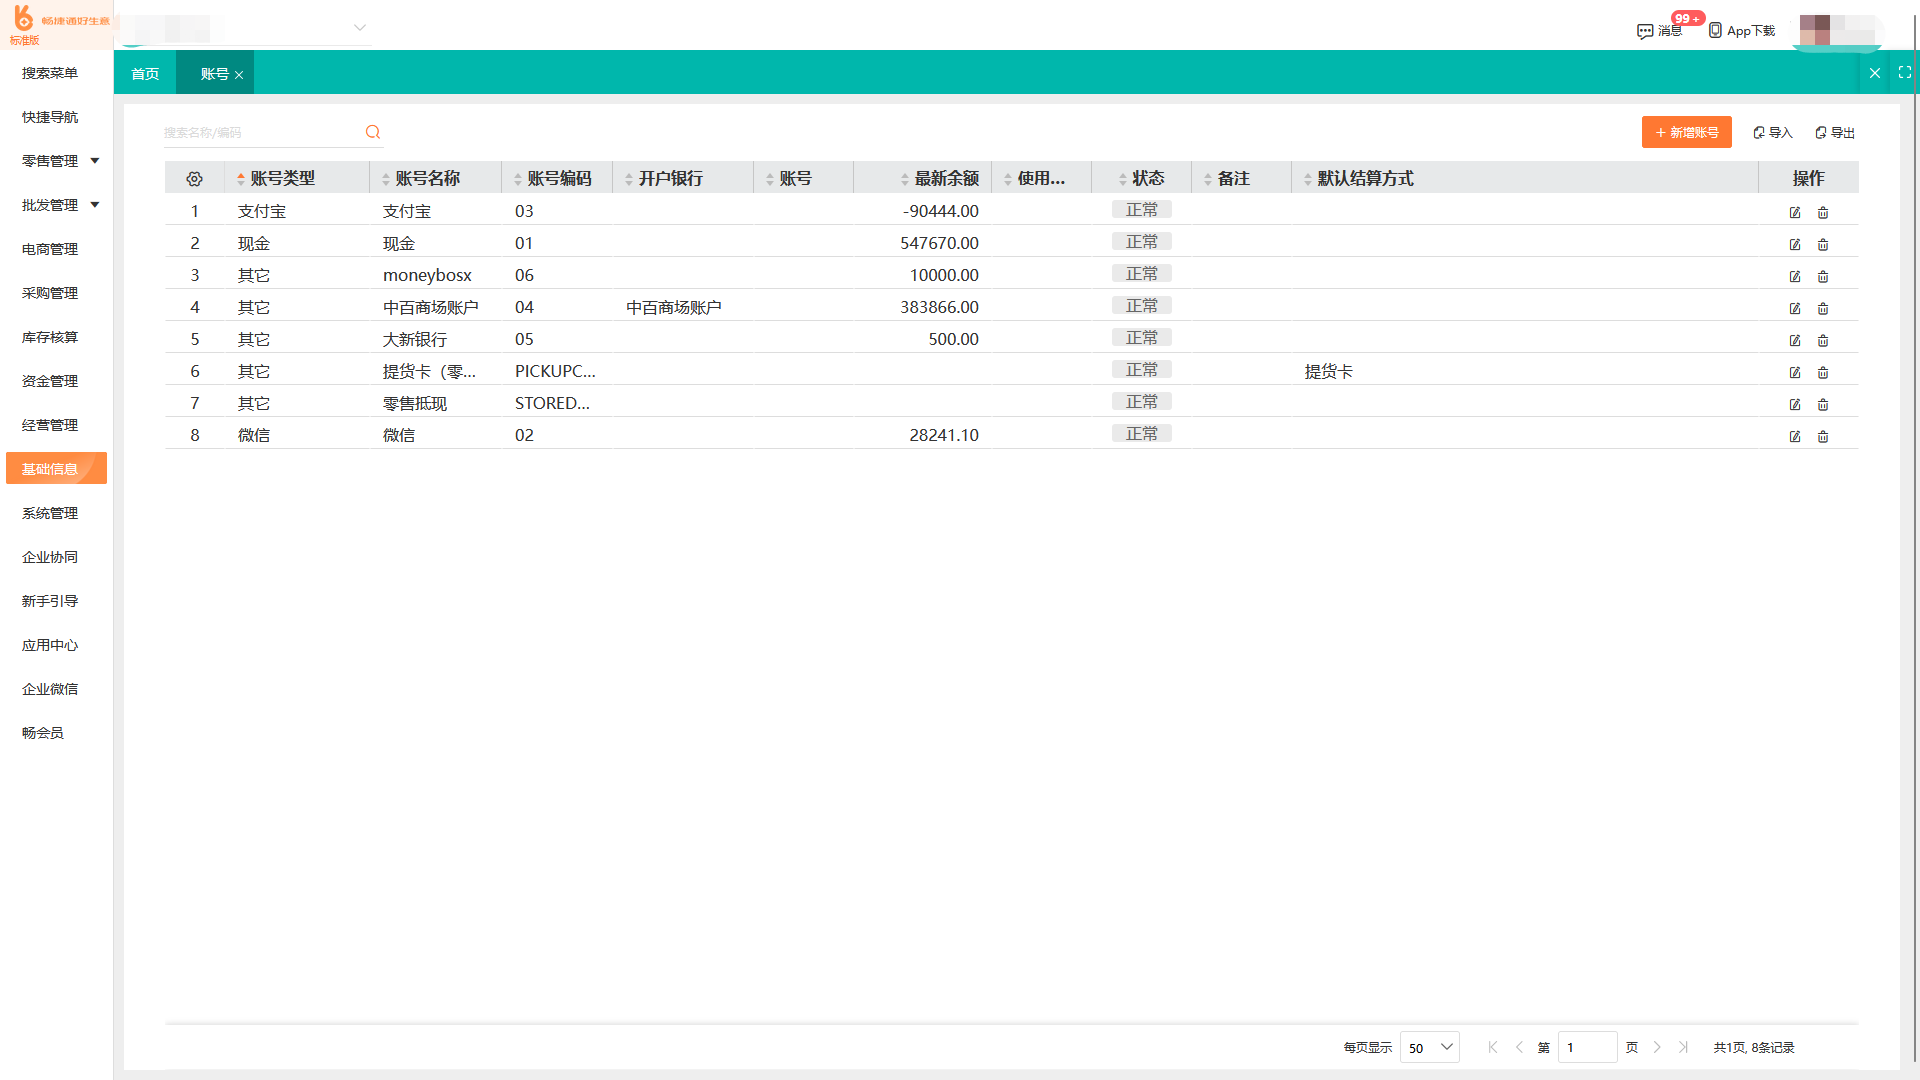Screen dimensions: 1920x1080
Task: Expand the 采购管理 sidebar menu
Action: [x=51, y=291]
